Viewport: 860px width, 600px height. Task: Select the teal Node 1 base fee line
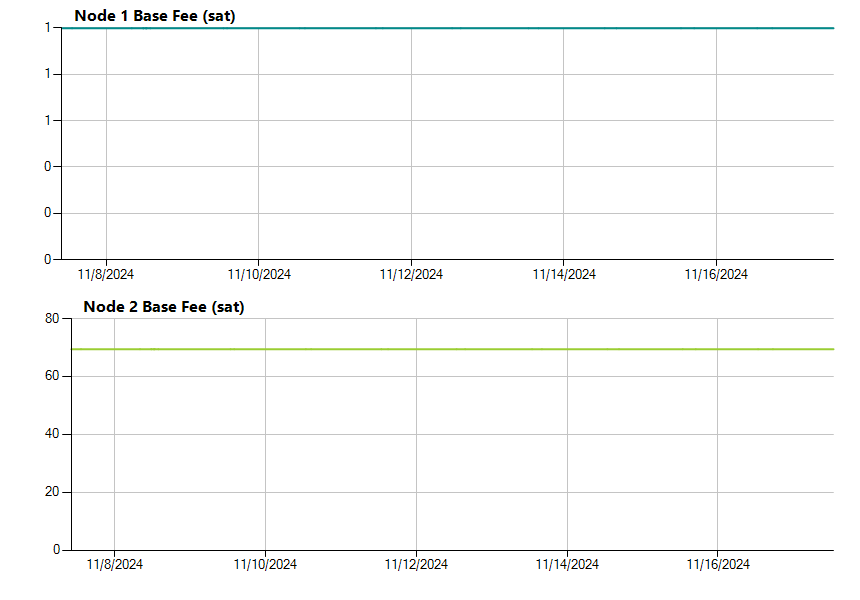click(x=448, y=28)
